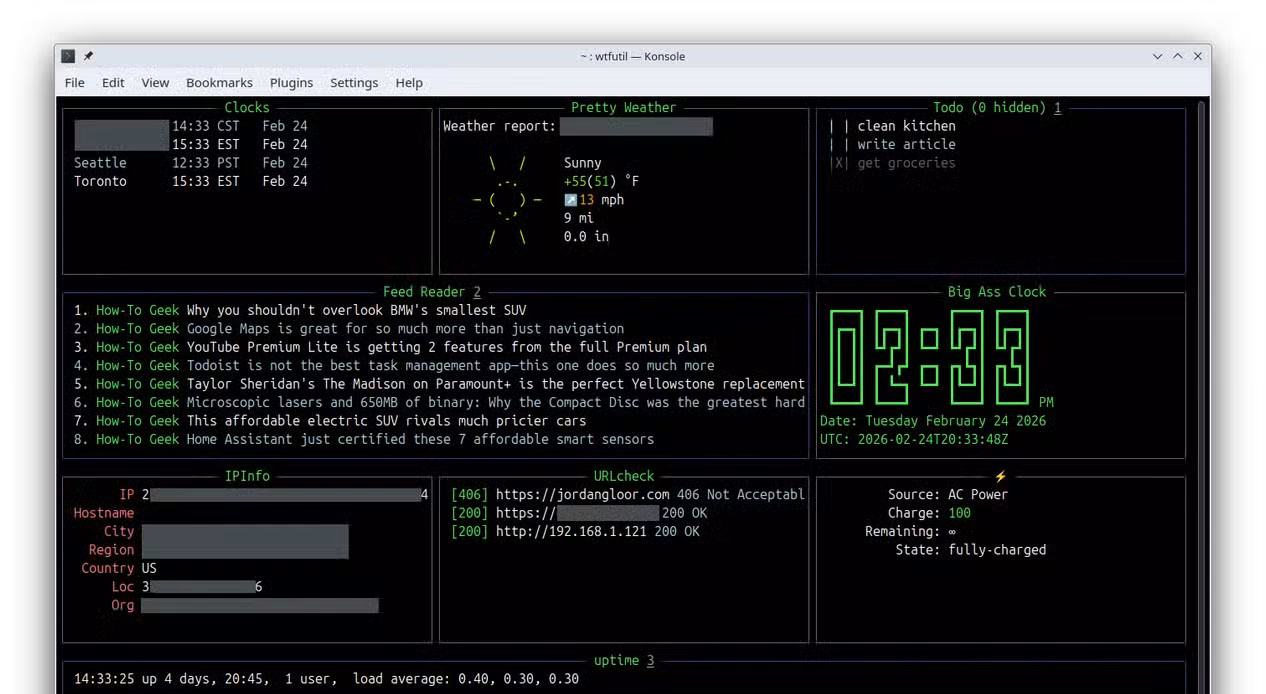
Task: Open the Settings menu
Action: pos(354,83)
